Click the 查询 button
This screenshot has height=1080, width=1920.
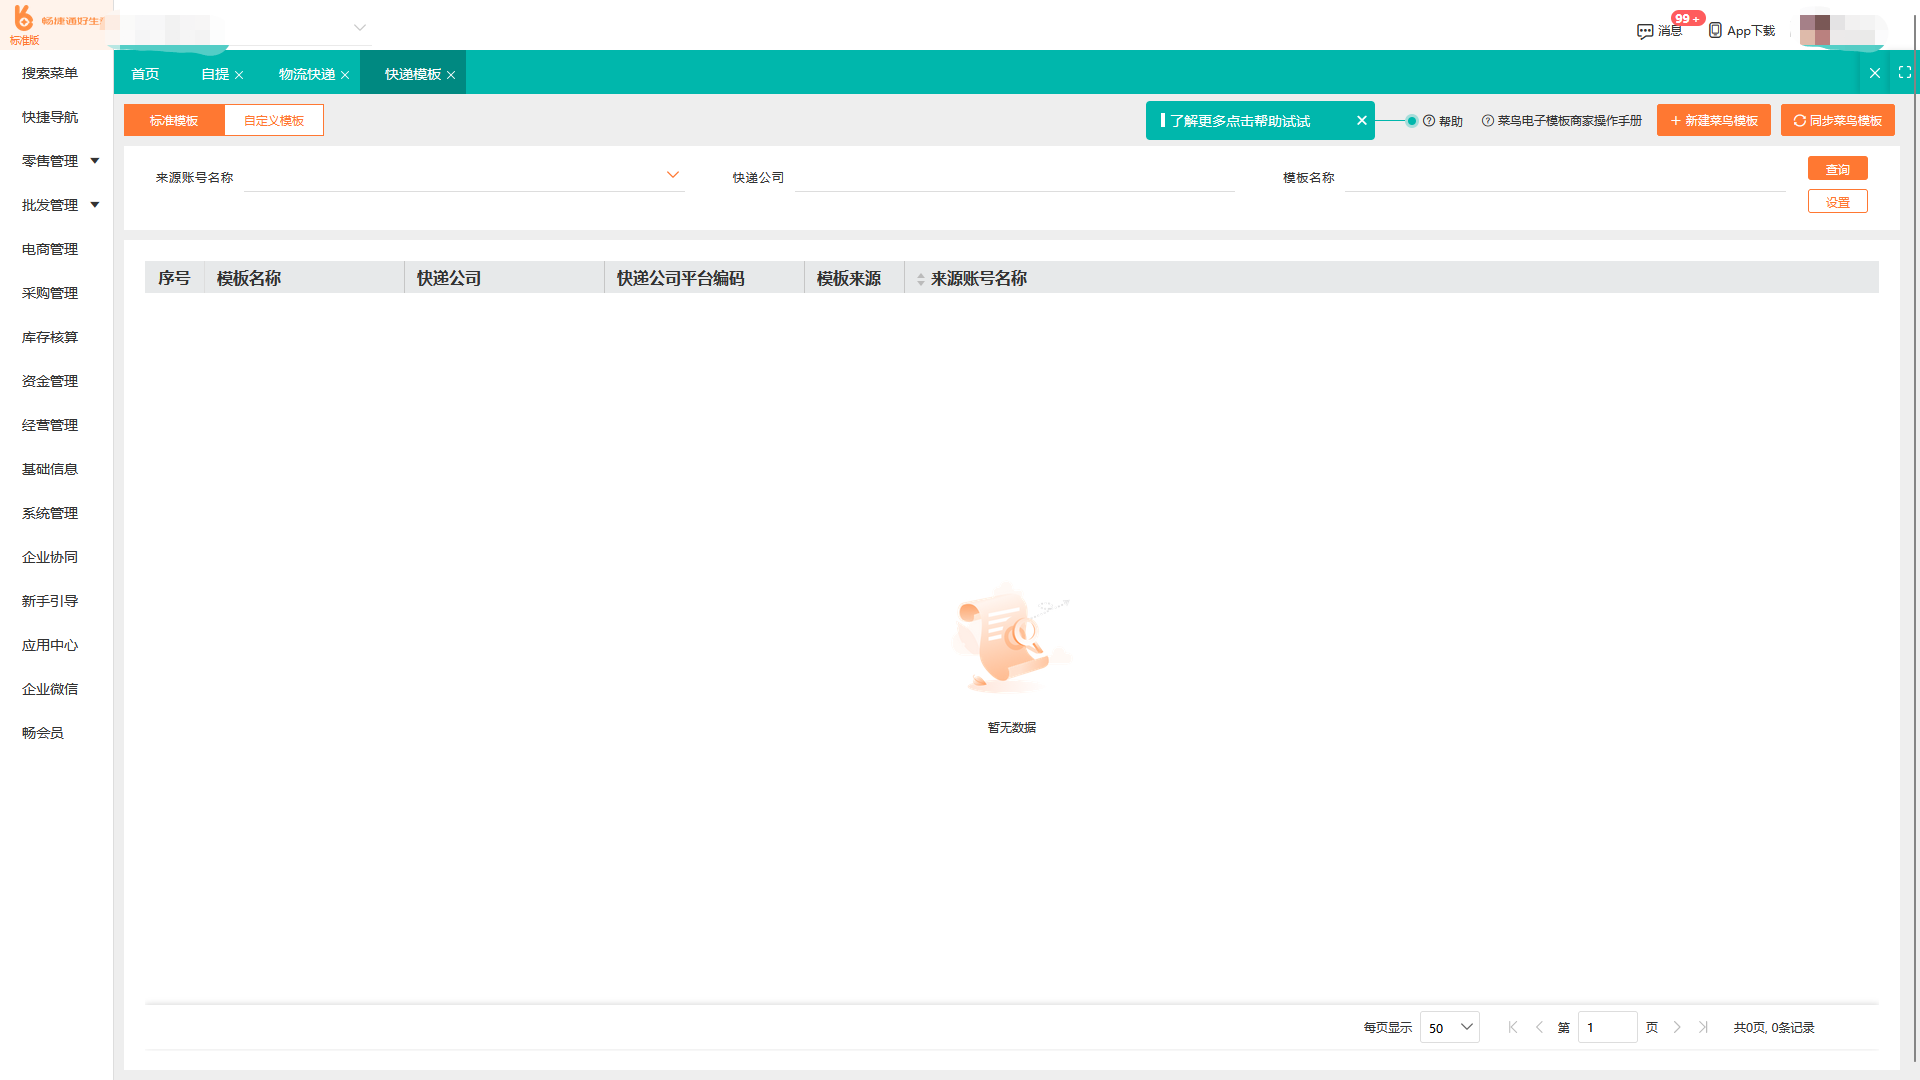click(x=1838, y=169)
